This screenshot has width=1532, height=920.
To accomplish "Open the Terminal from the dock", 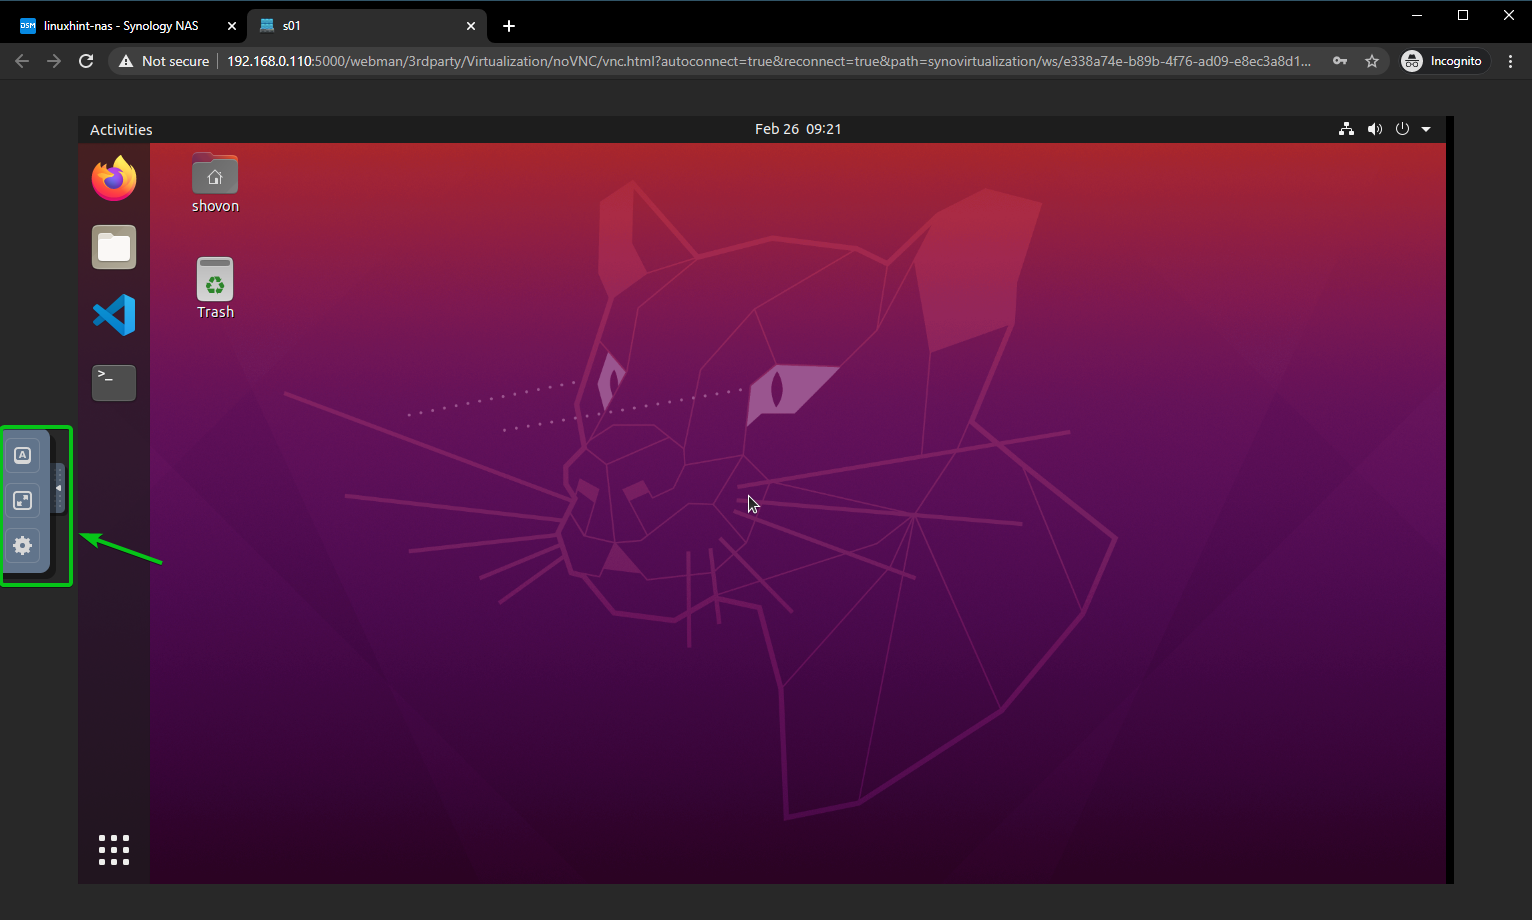I will (114, 382).
